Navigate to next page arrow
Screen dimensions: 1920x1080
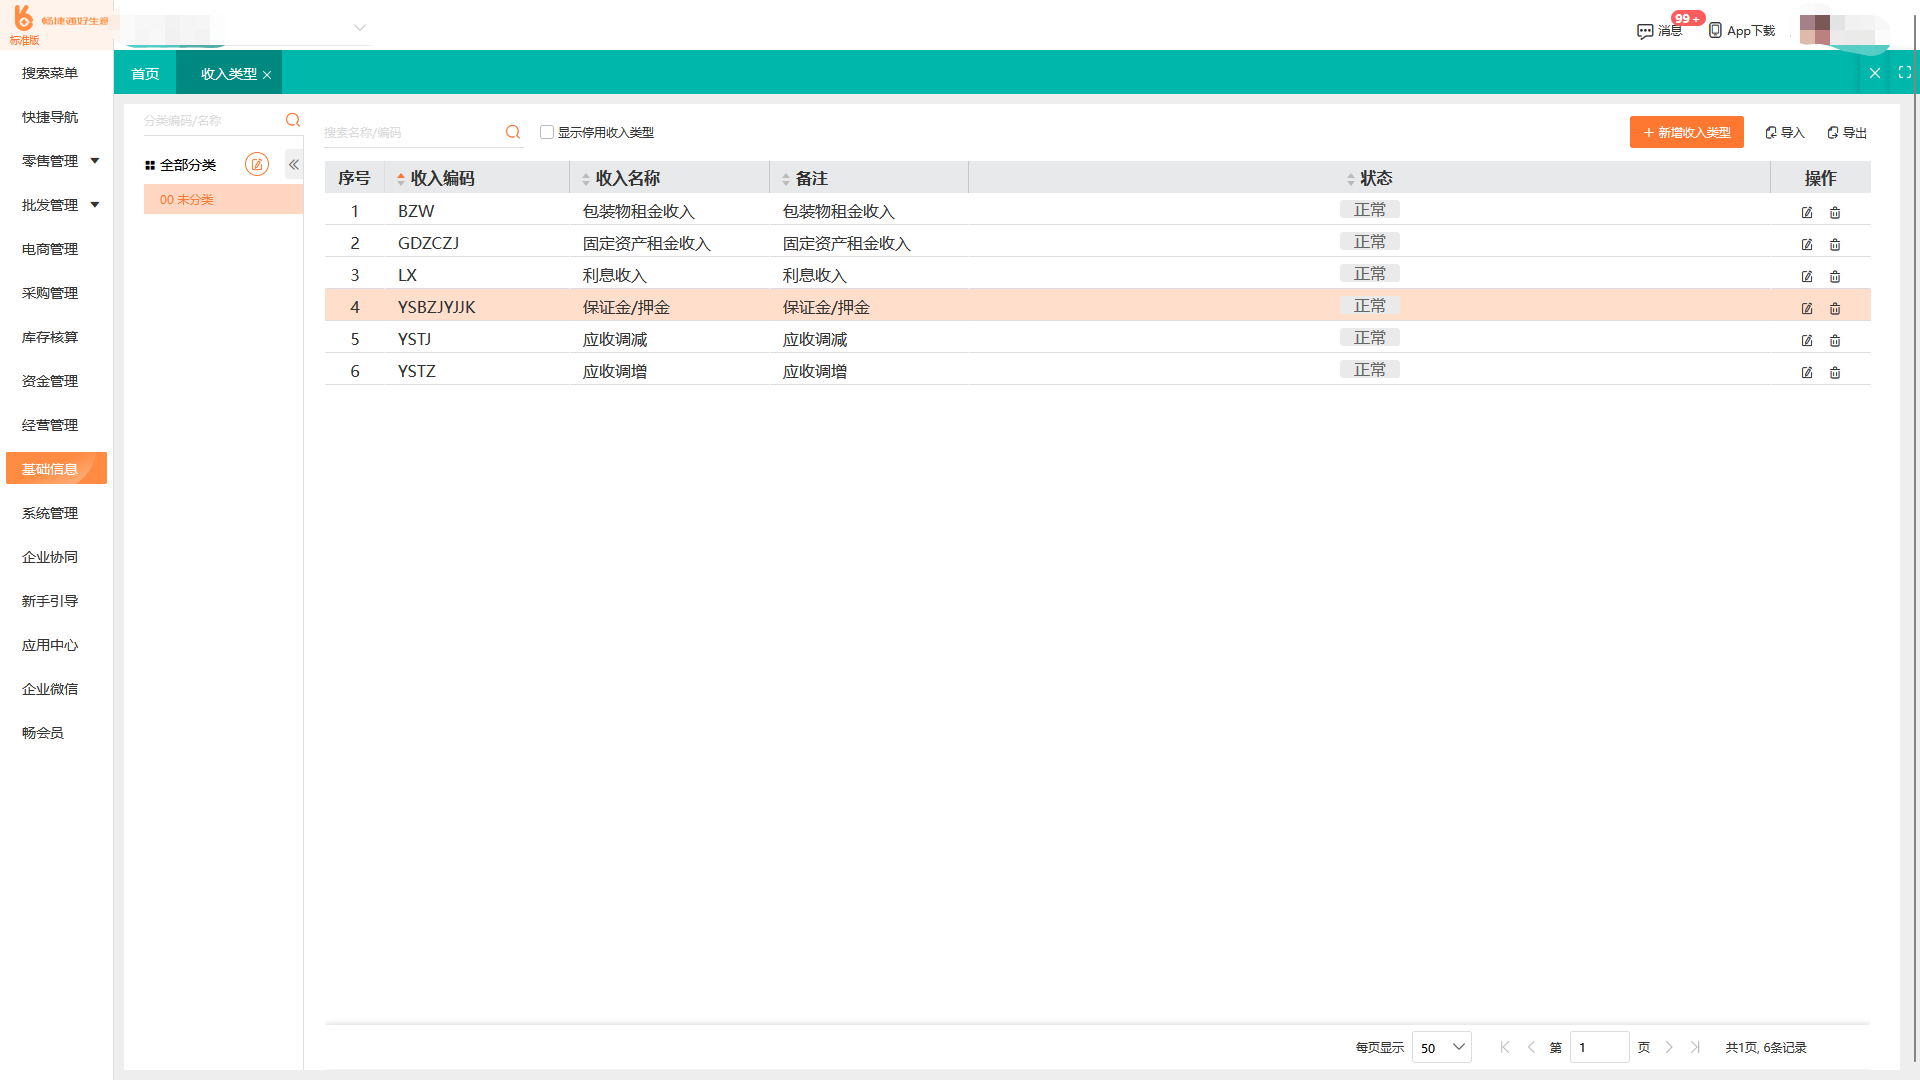(1669, 1047)
